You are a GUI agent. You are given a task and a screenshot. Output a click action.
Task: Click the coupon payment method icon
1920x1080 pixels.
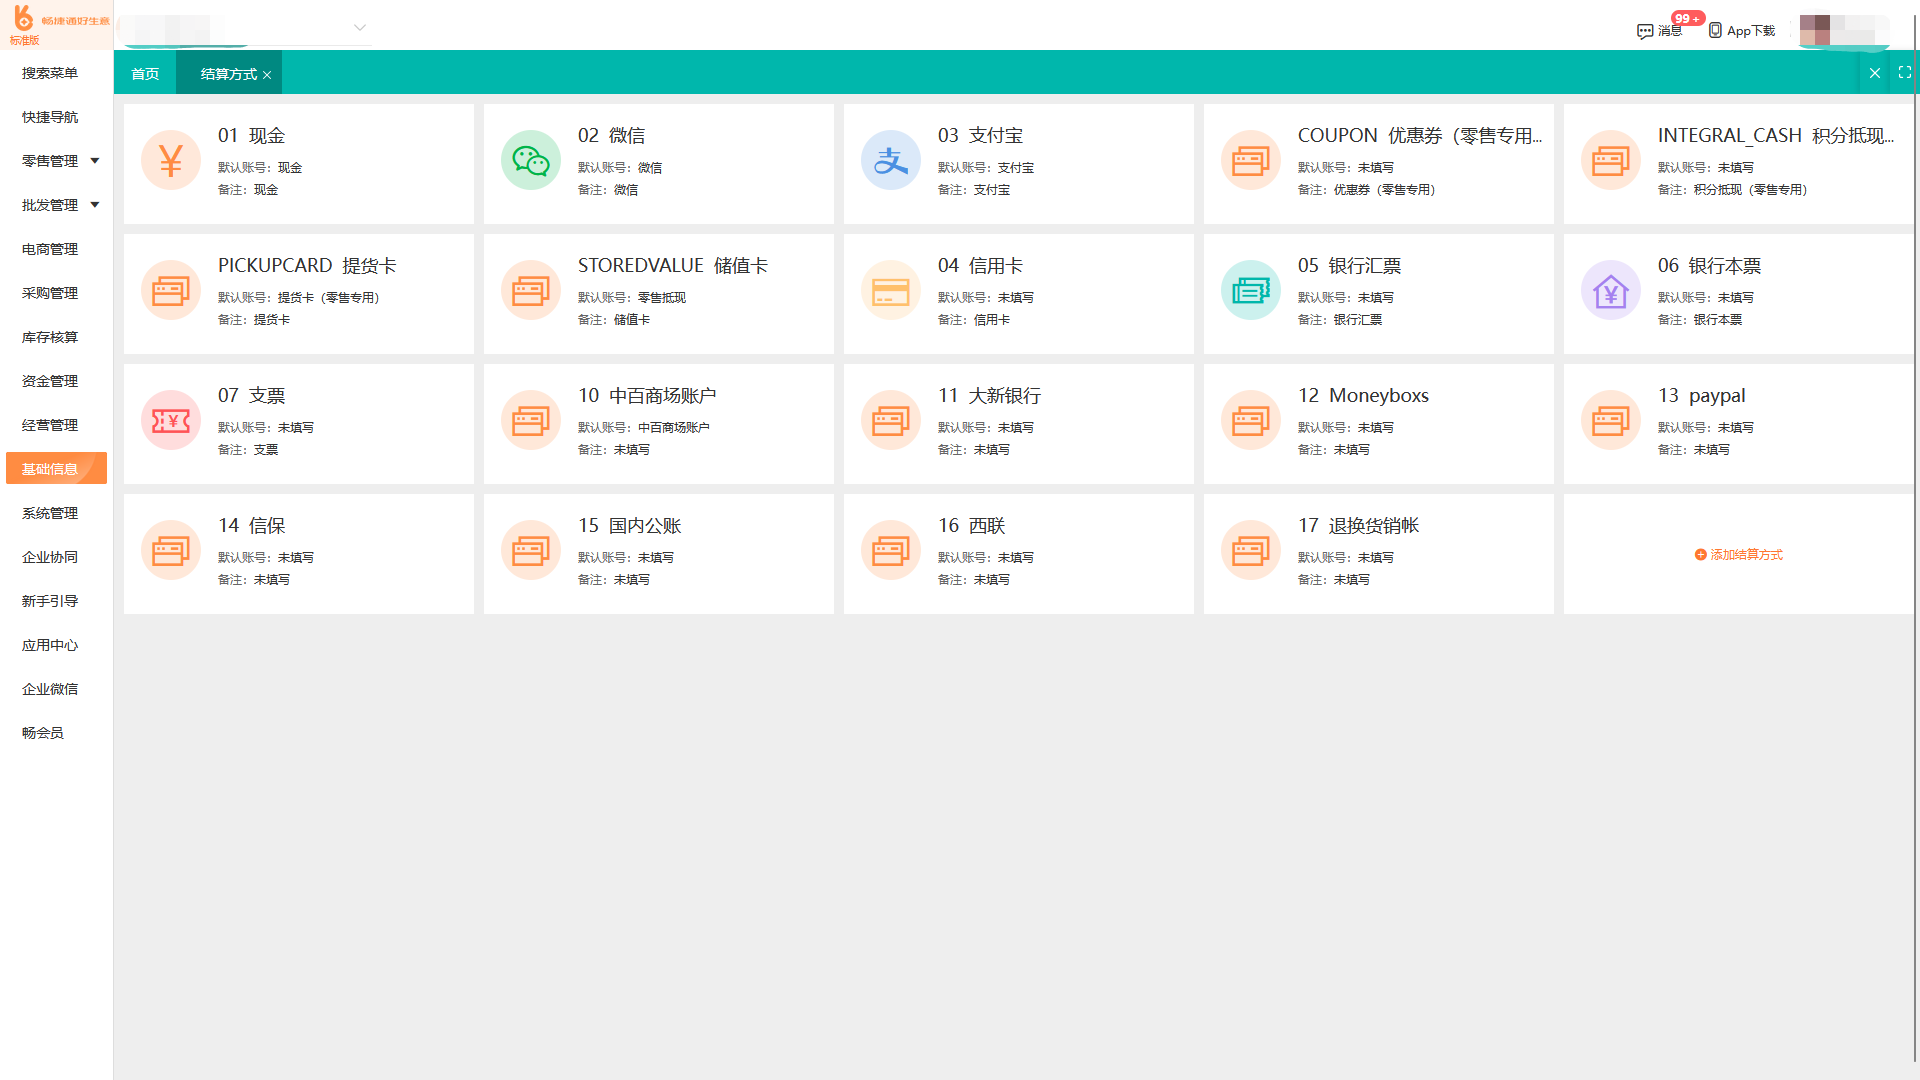(x=1250, y=160)
